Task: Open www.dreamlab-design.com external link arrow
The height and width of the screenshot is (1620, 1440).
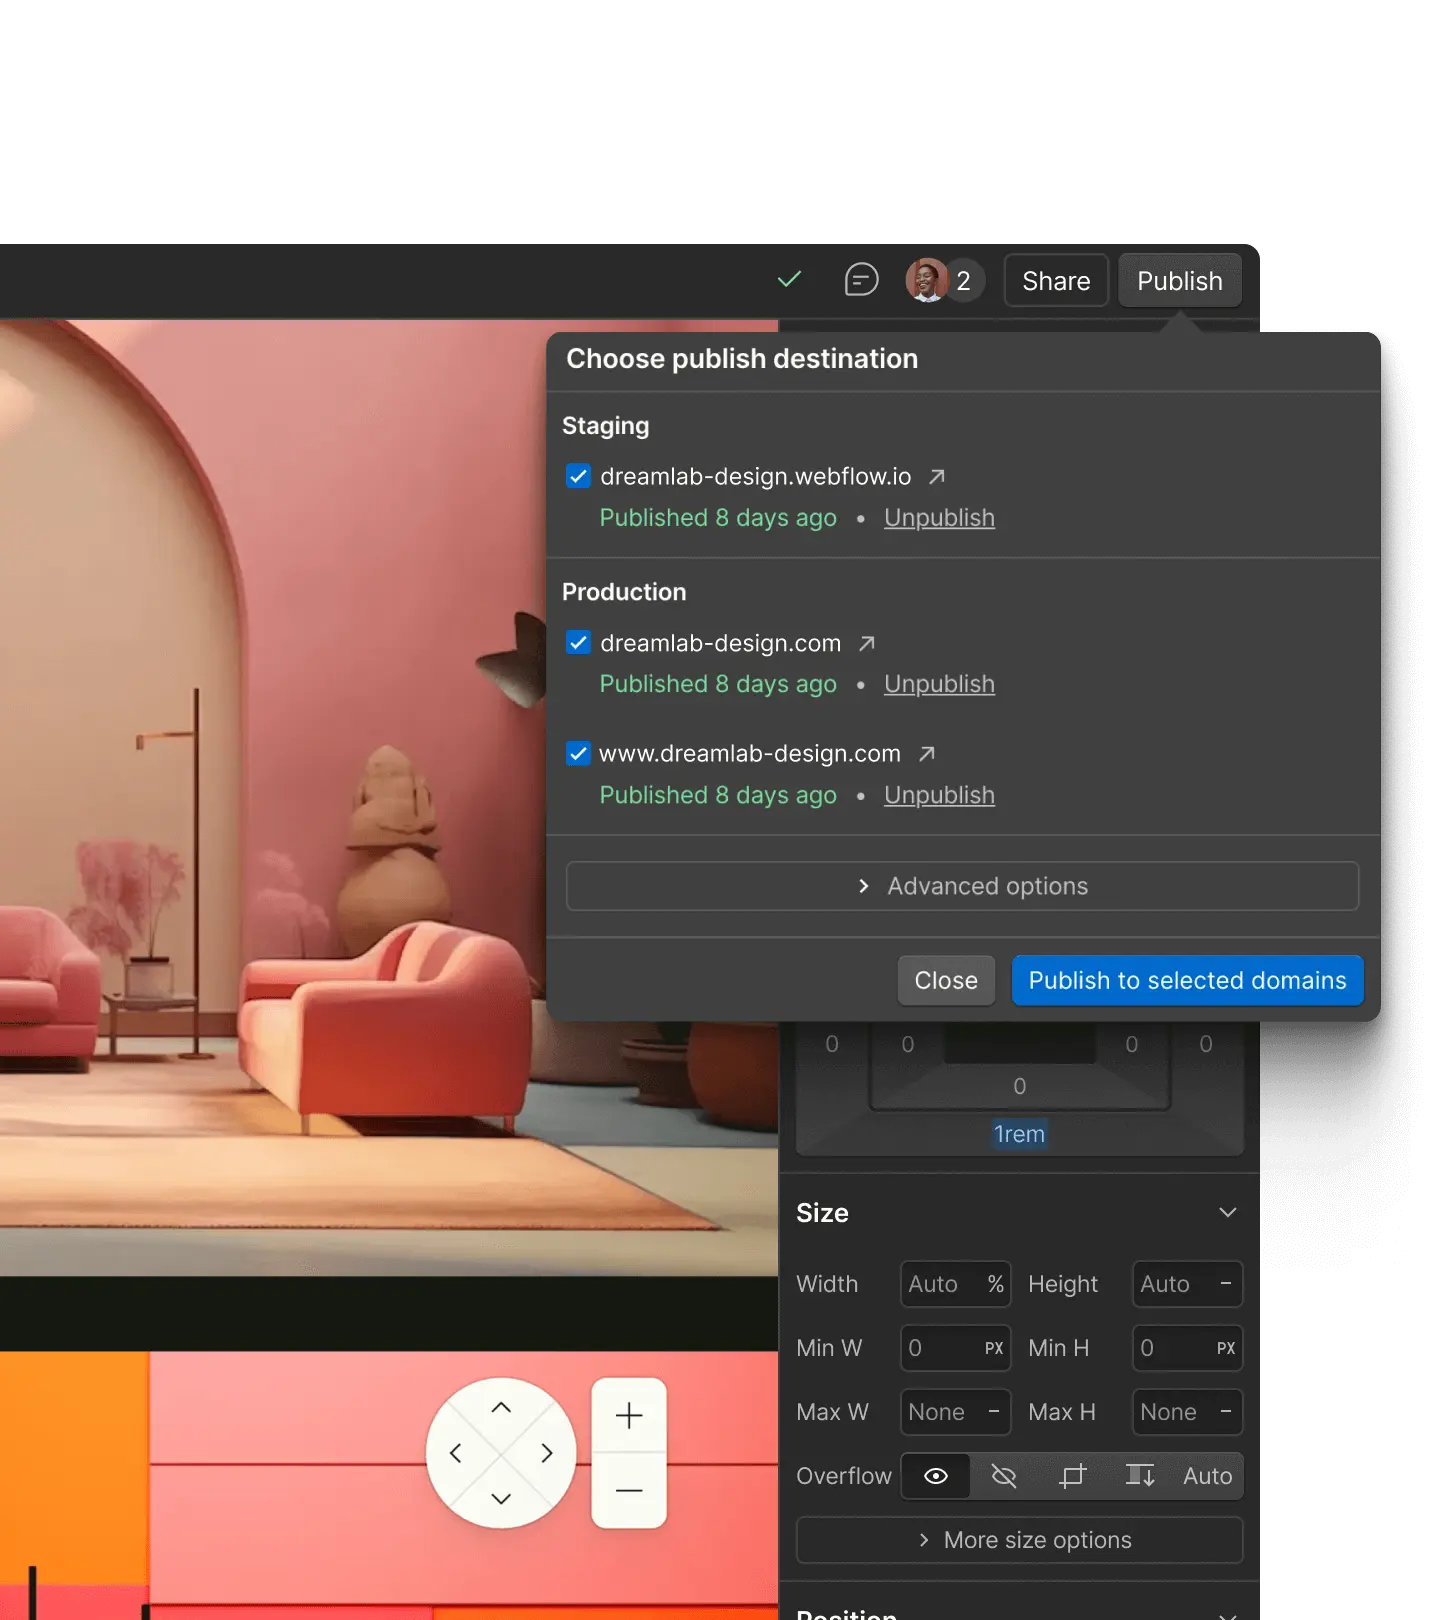Action: [927, 754]
